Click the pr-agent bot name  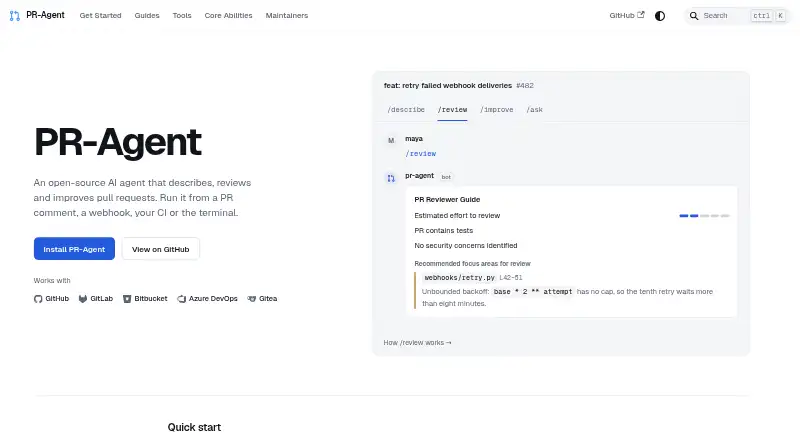click(419, 176)
